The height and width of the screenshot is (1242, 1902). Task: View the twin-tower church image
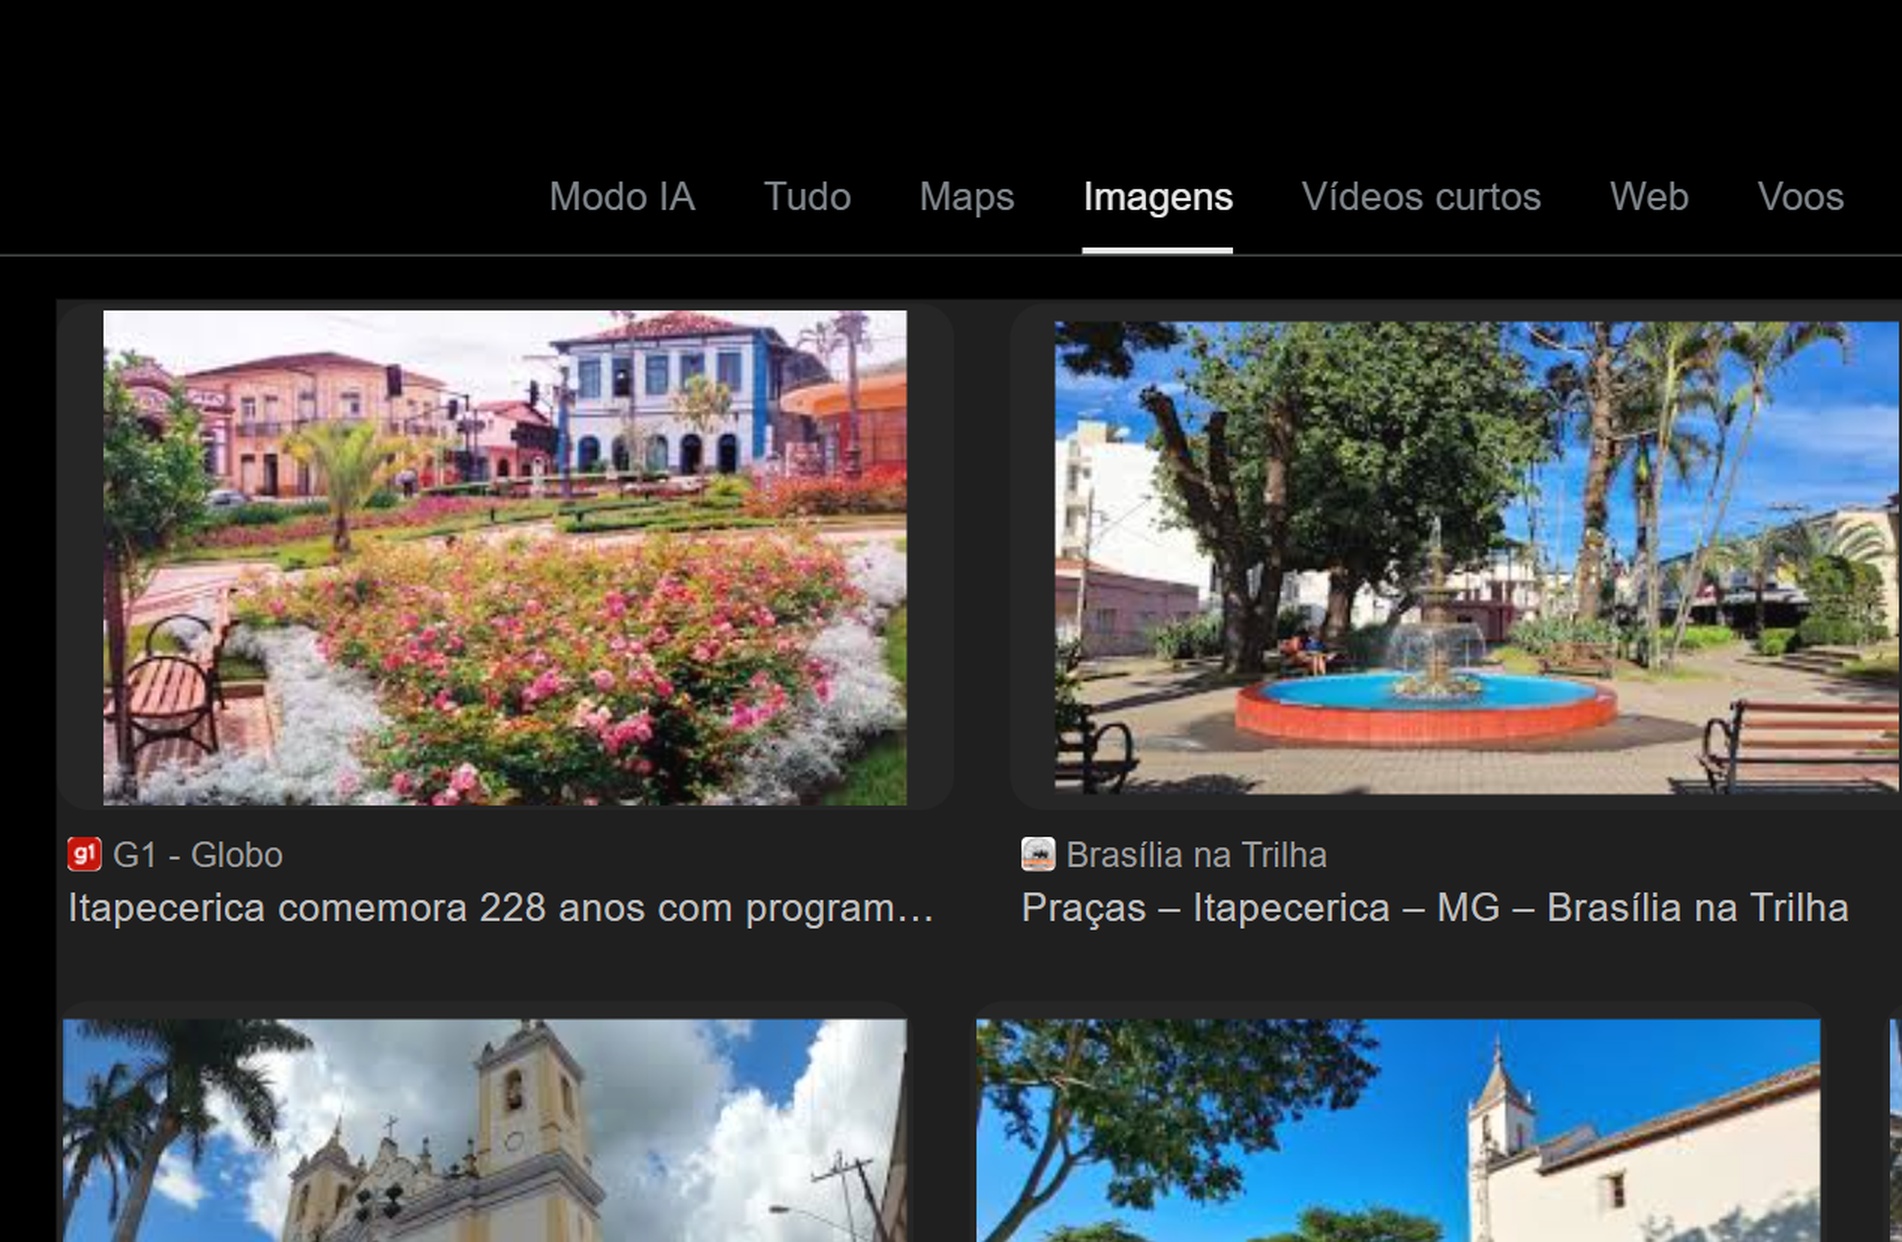tap(484, 1130)
